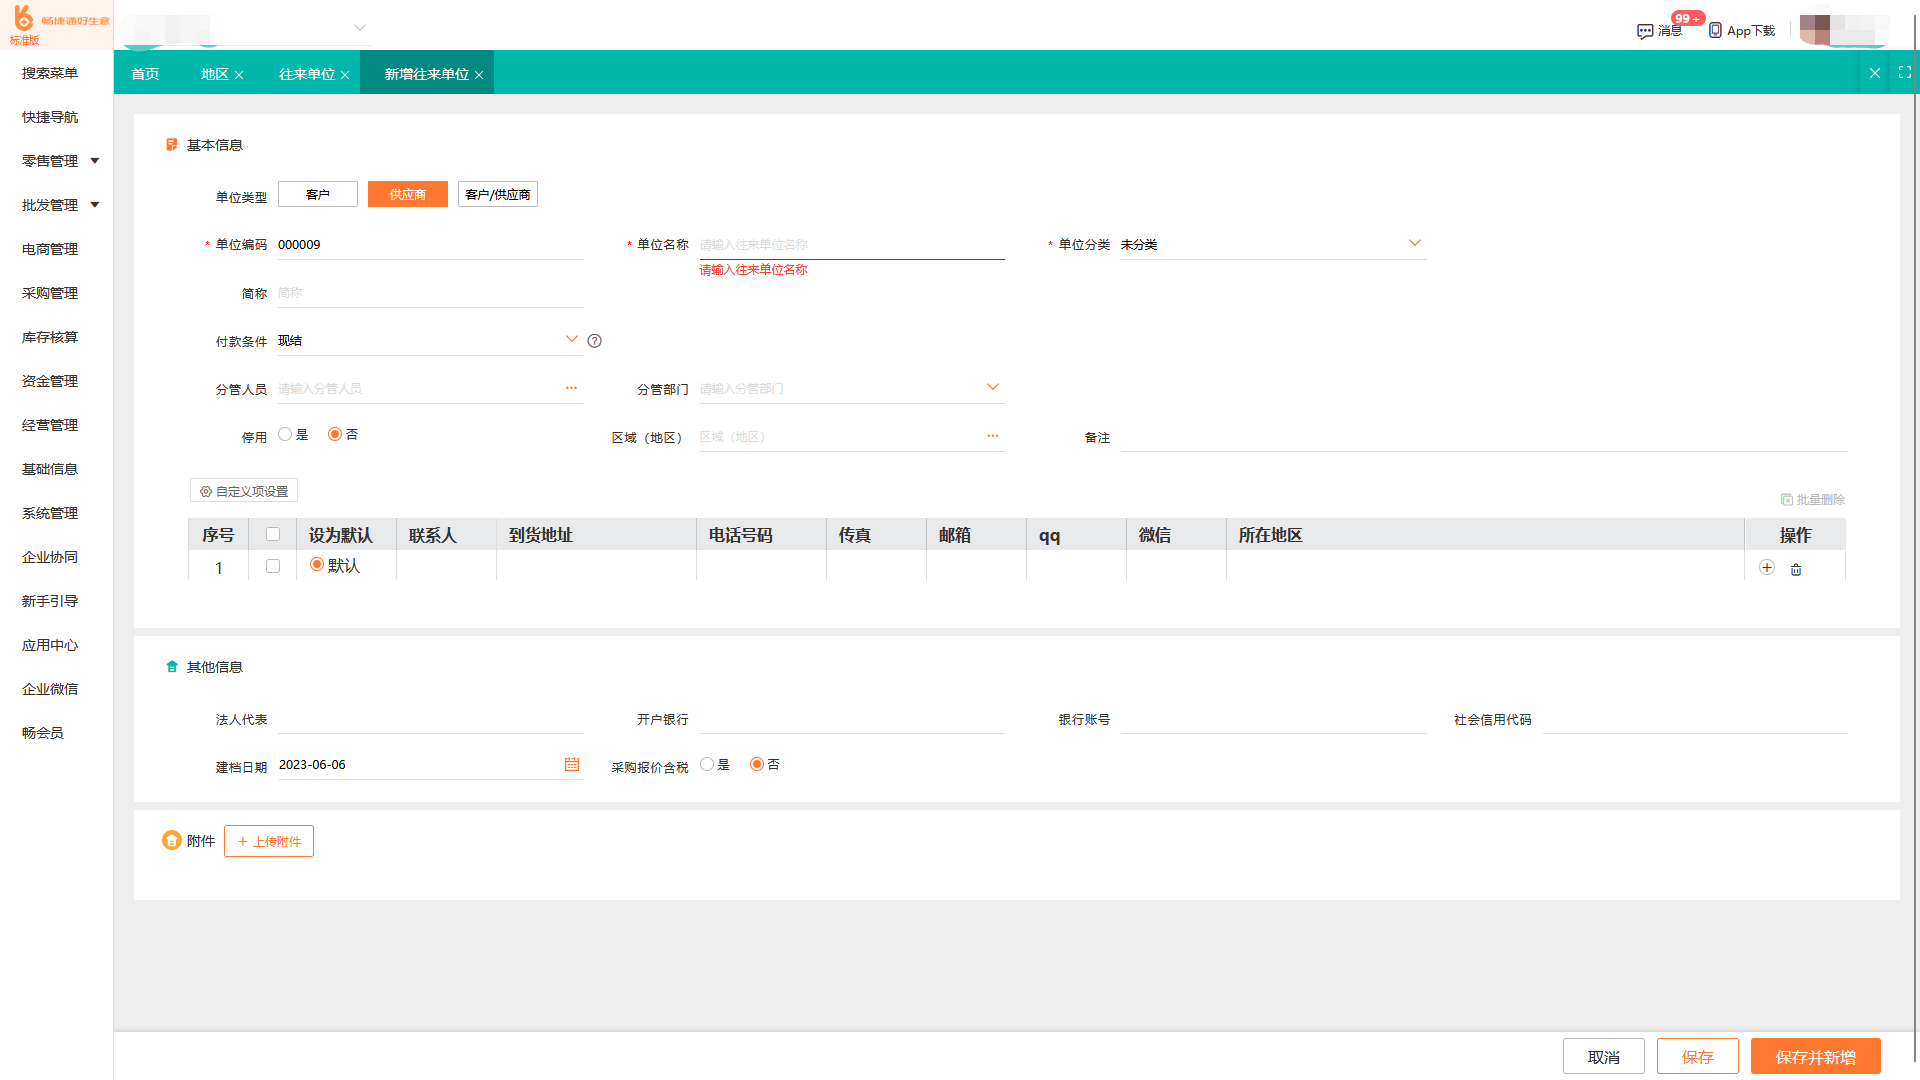Click the 供应商 unit type icon

coord(406,195)
